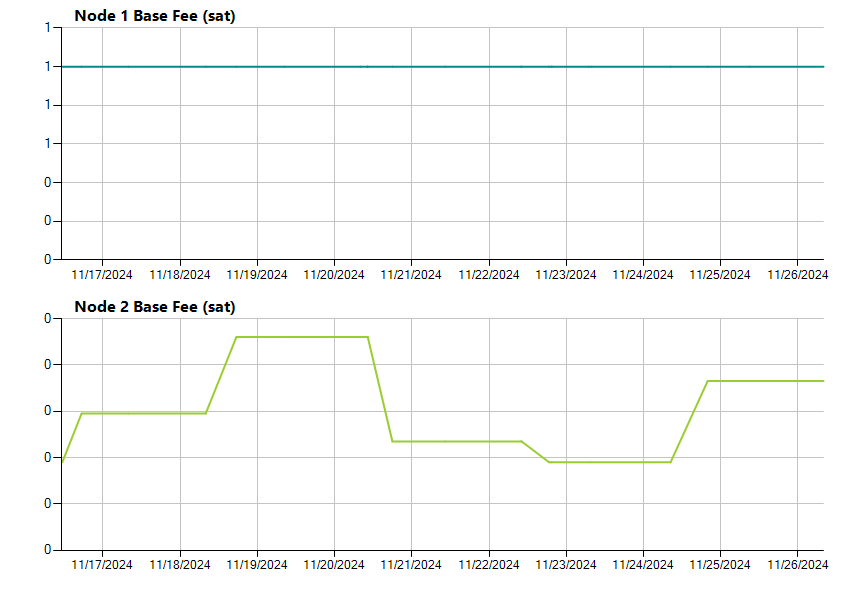The height and width of the screenshot is (600, 860).
Task: Pick 11/23/2024 date under Node 1 chart
Action: click(x=566, y=274)
